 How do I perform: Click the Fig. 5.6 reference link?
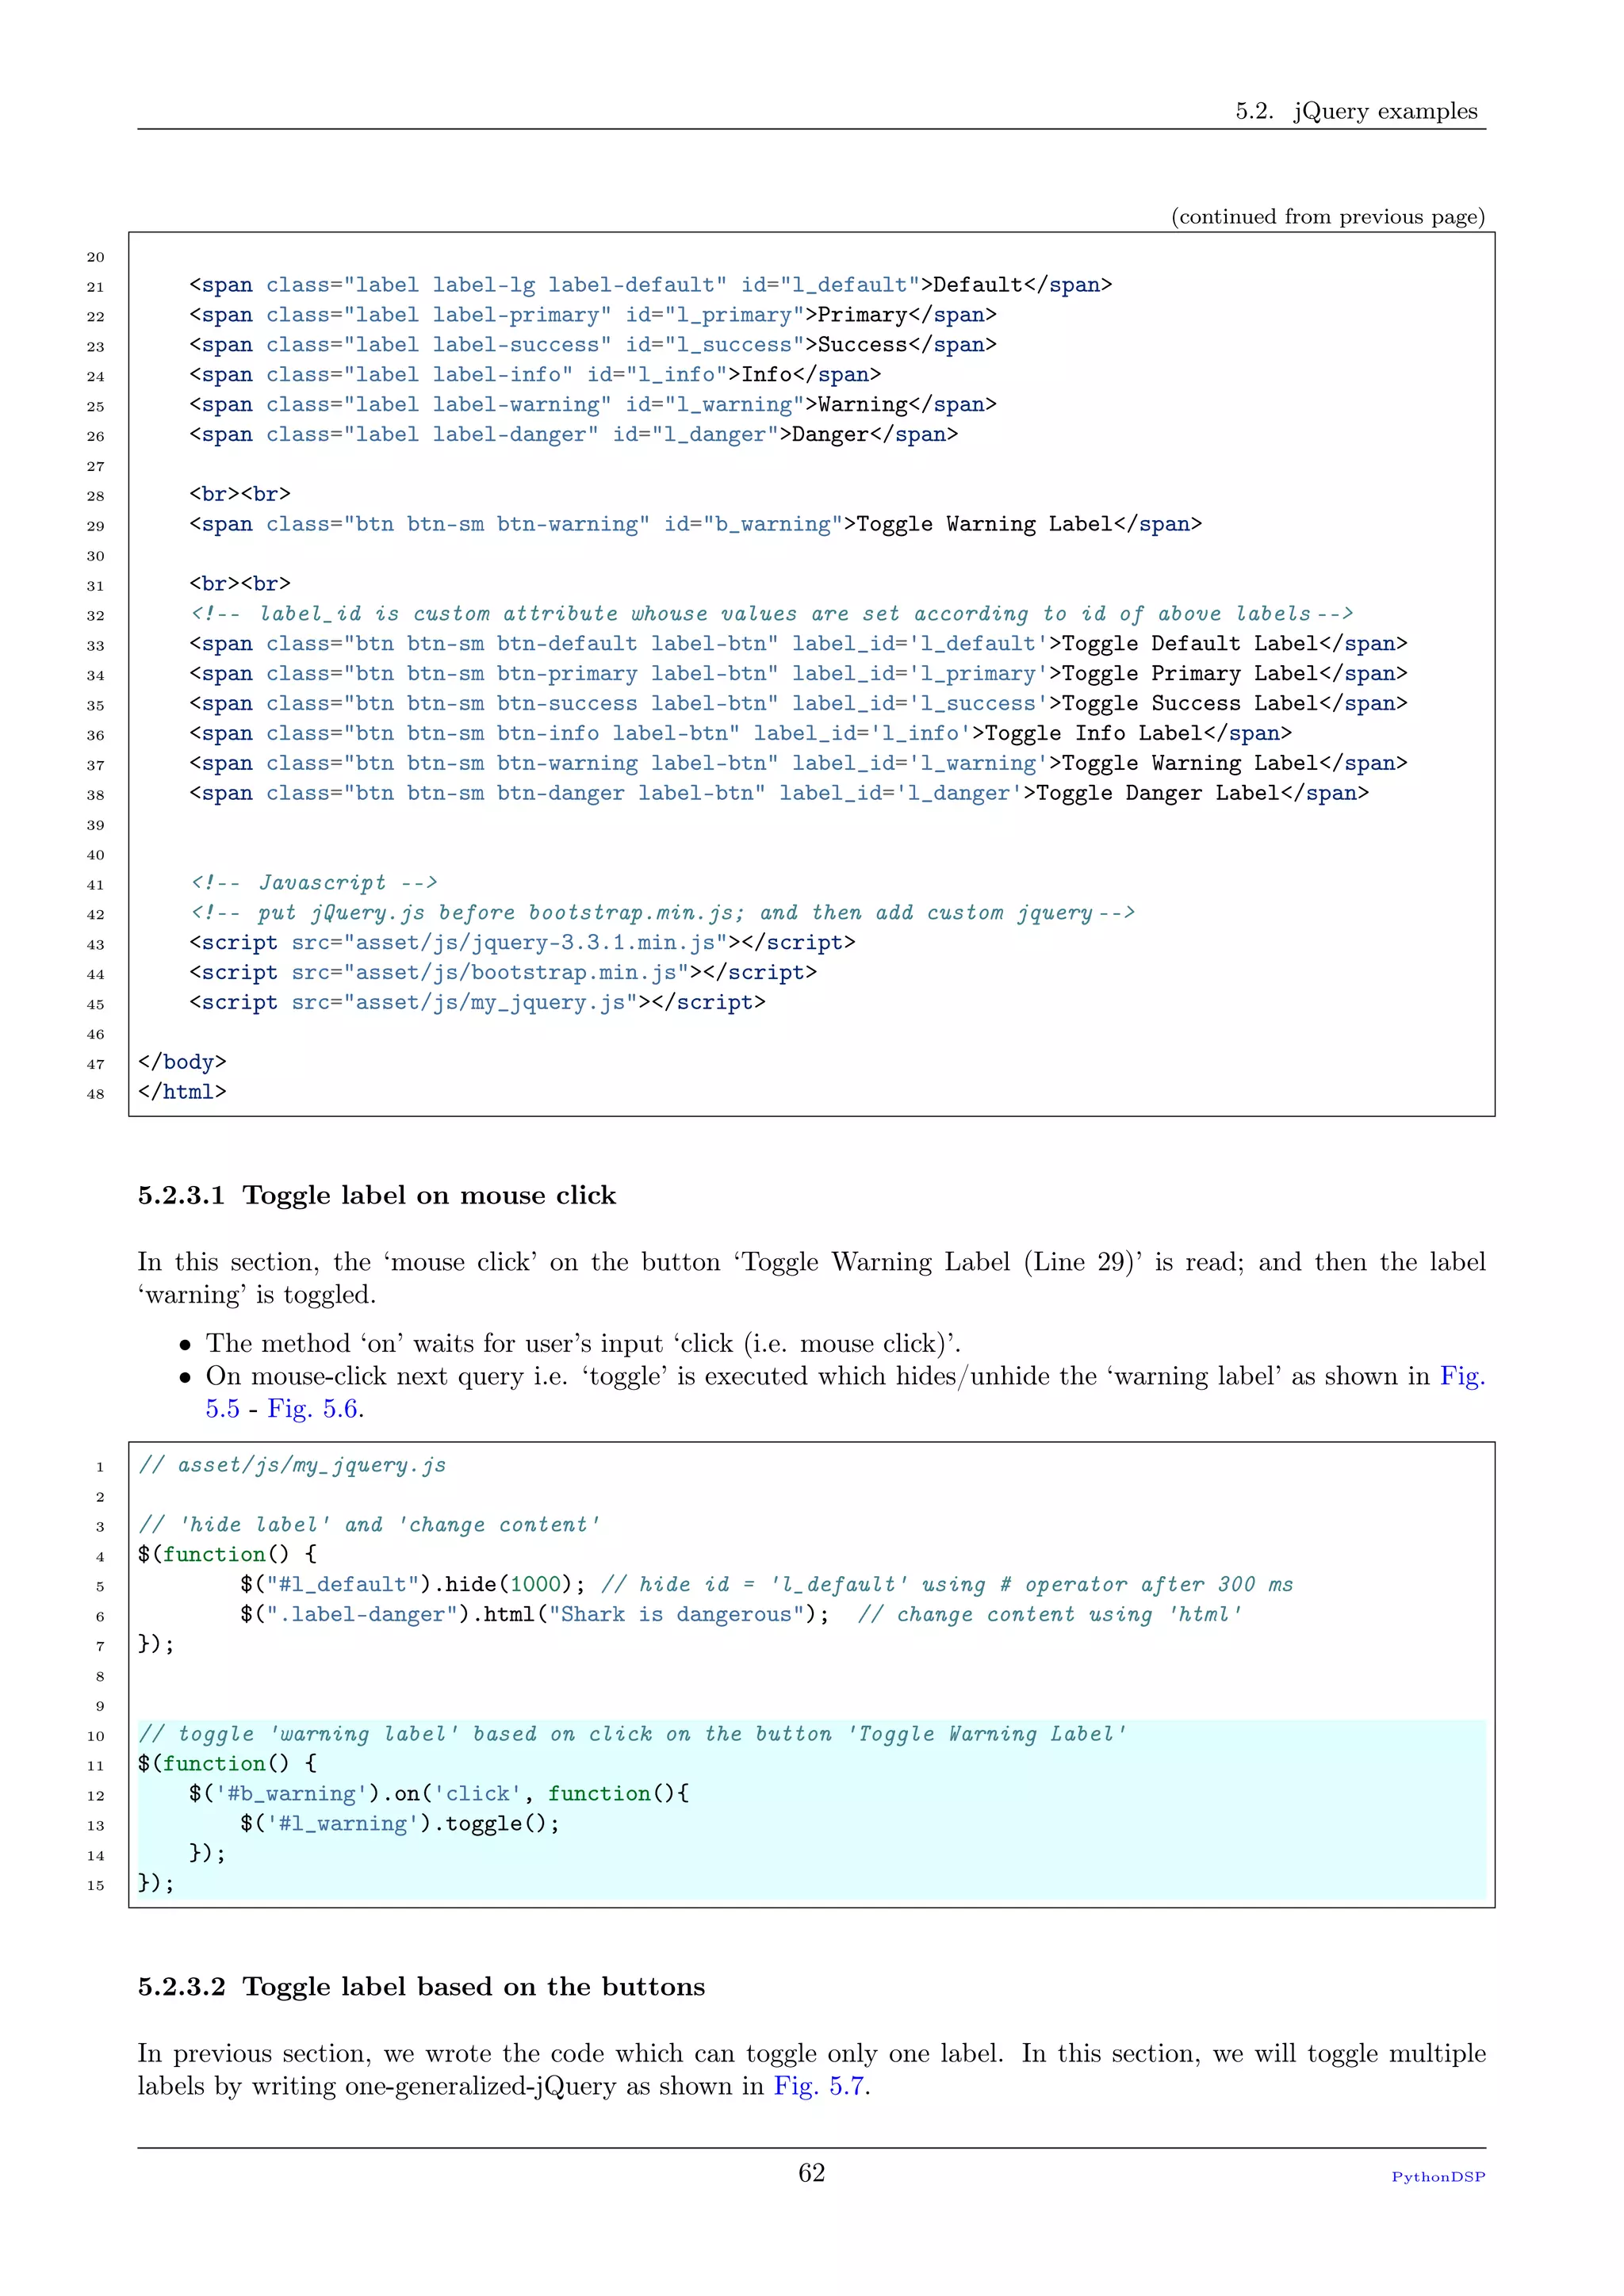point(313,1409)
